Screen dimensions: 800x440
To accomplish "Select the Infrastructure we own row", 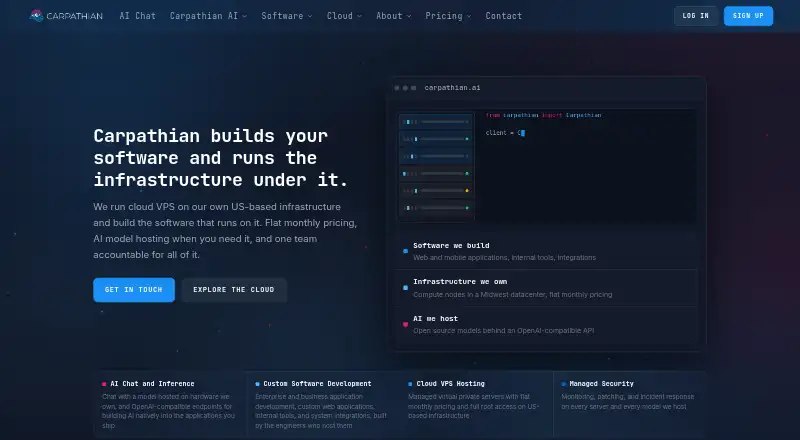I will [546, 288].
